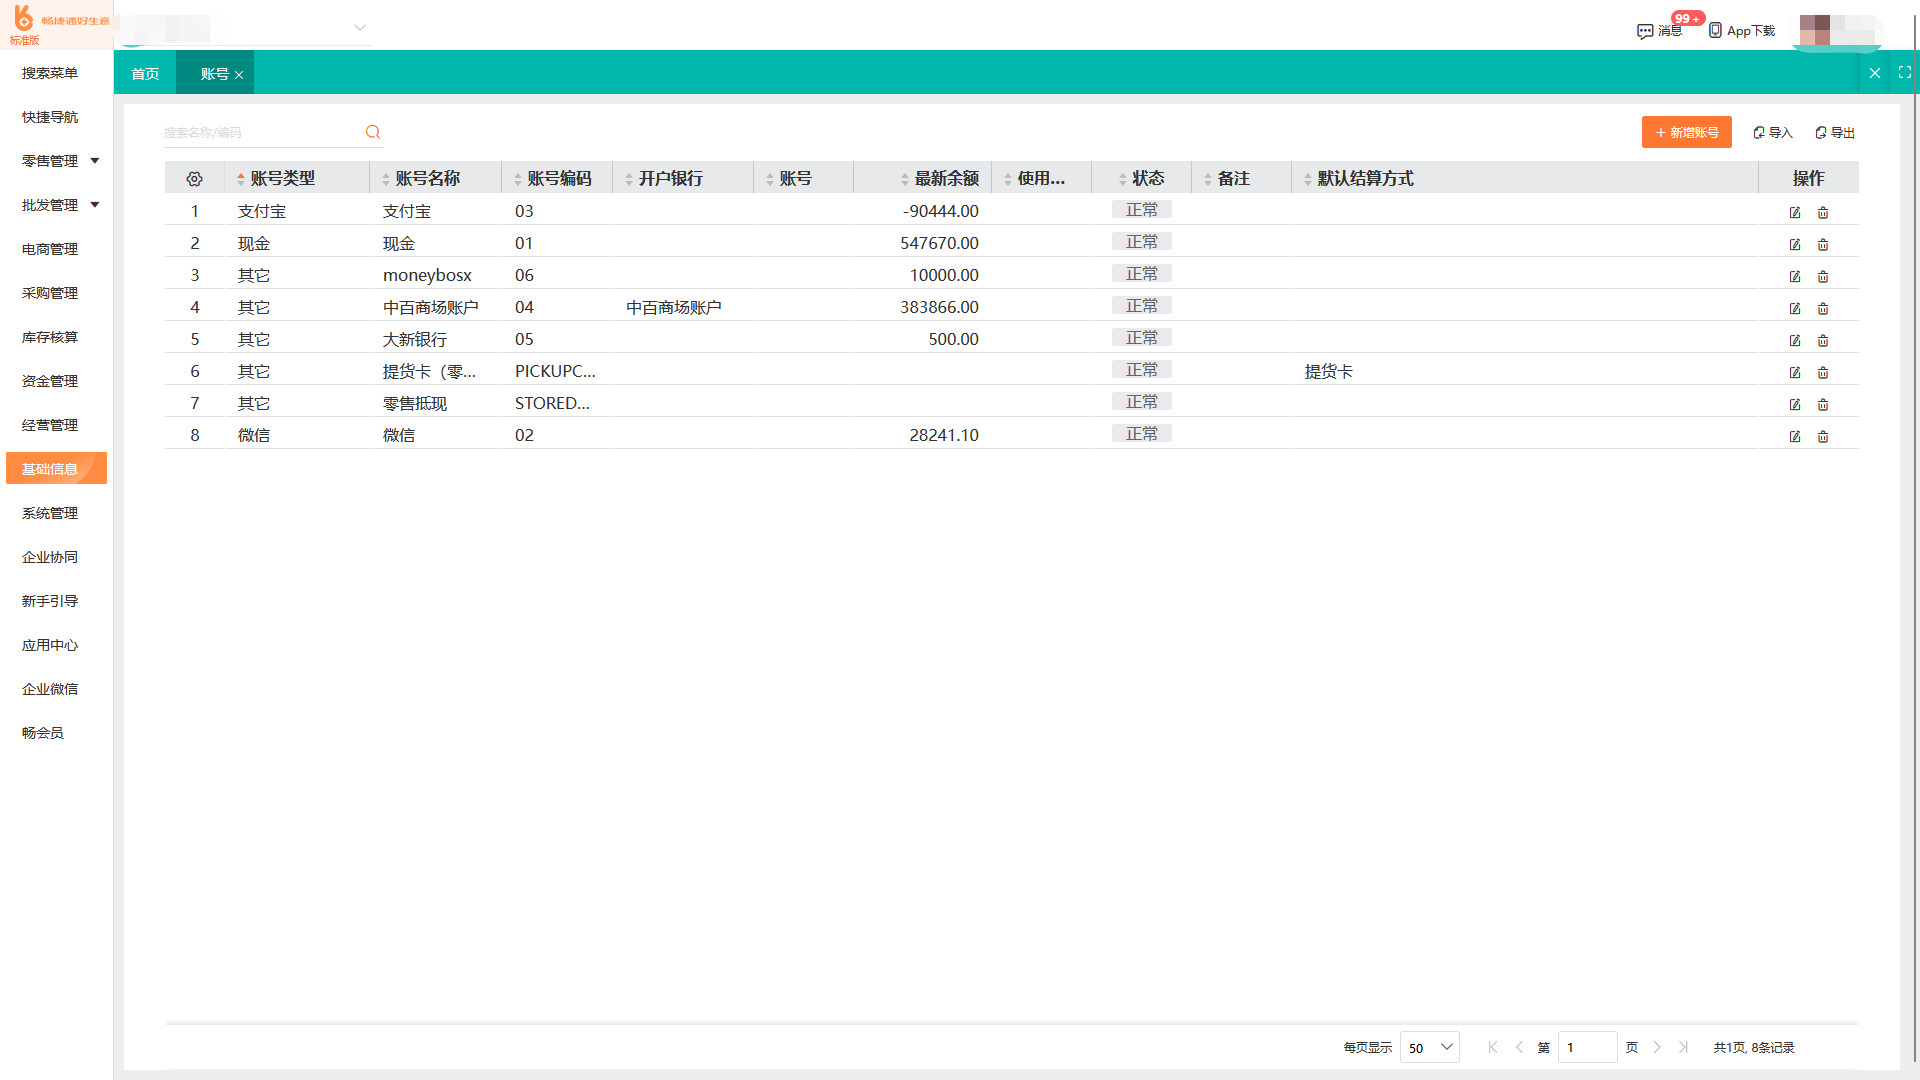Click the export 导出 icon button
This screenshot has width=1920, height=1080.
coord(1834,132)
